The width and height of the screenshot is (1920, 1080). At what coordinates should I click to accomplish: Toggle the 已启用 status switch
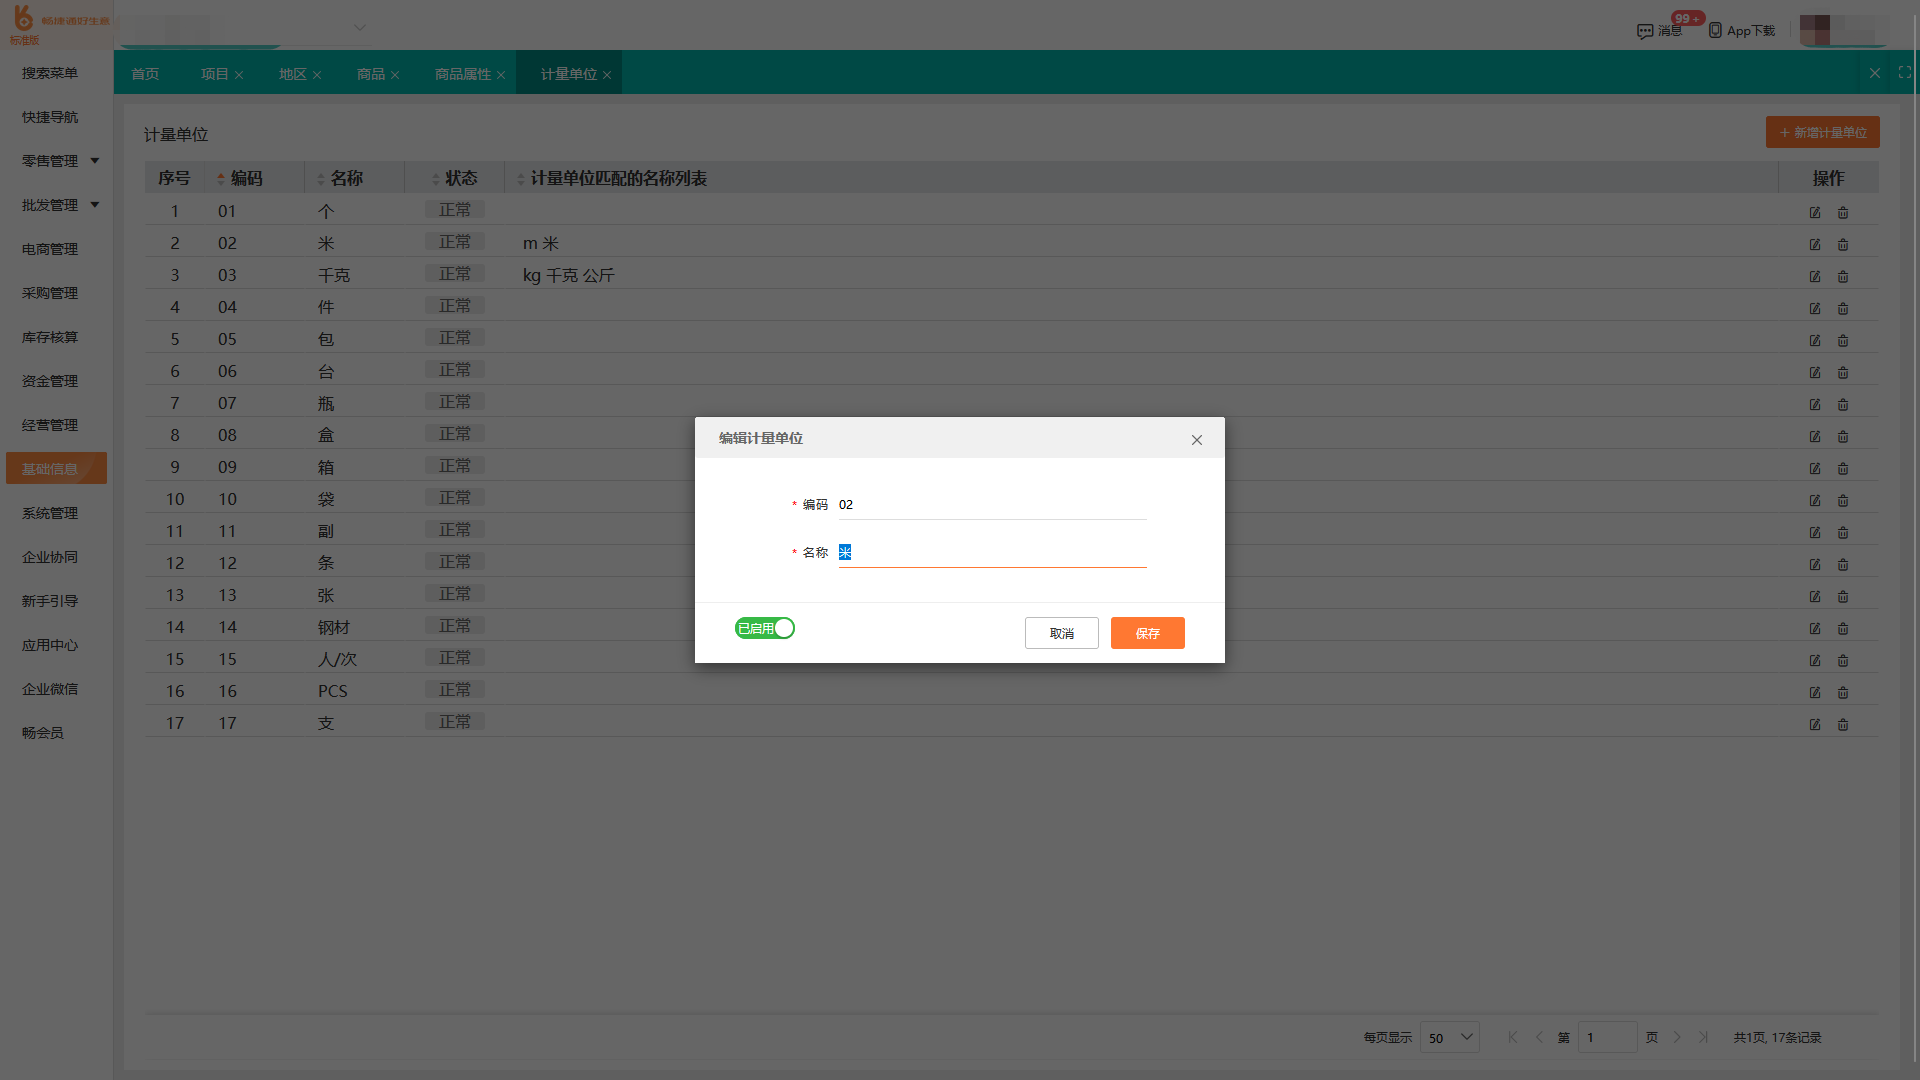point(765,628)
